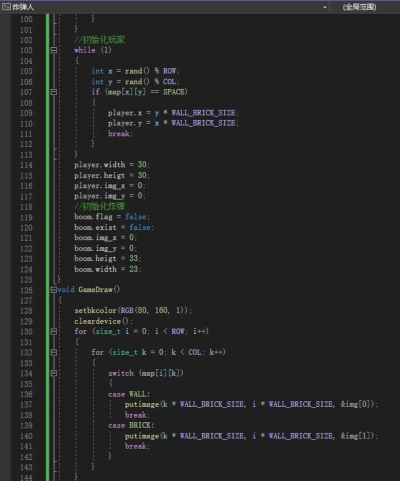Open the 炸弹人 project scope dropdown arrow
The height and width of the screenshot is (481, 400).
[325, 7]
